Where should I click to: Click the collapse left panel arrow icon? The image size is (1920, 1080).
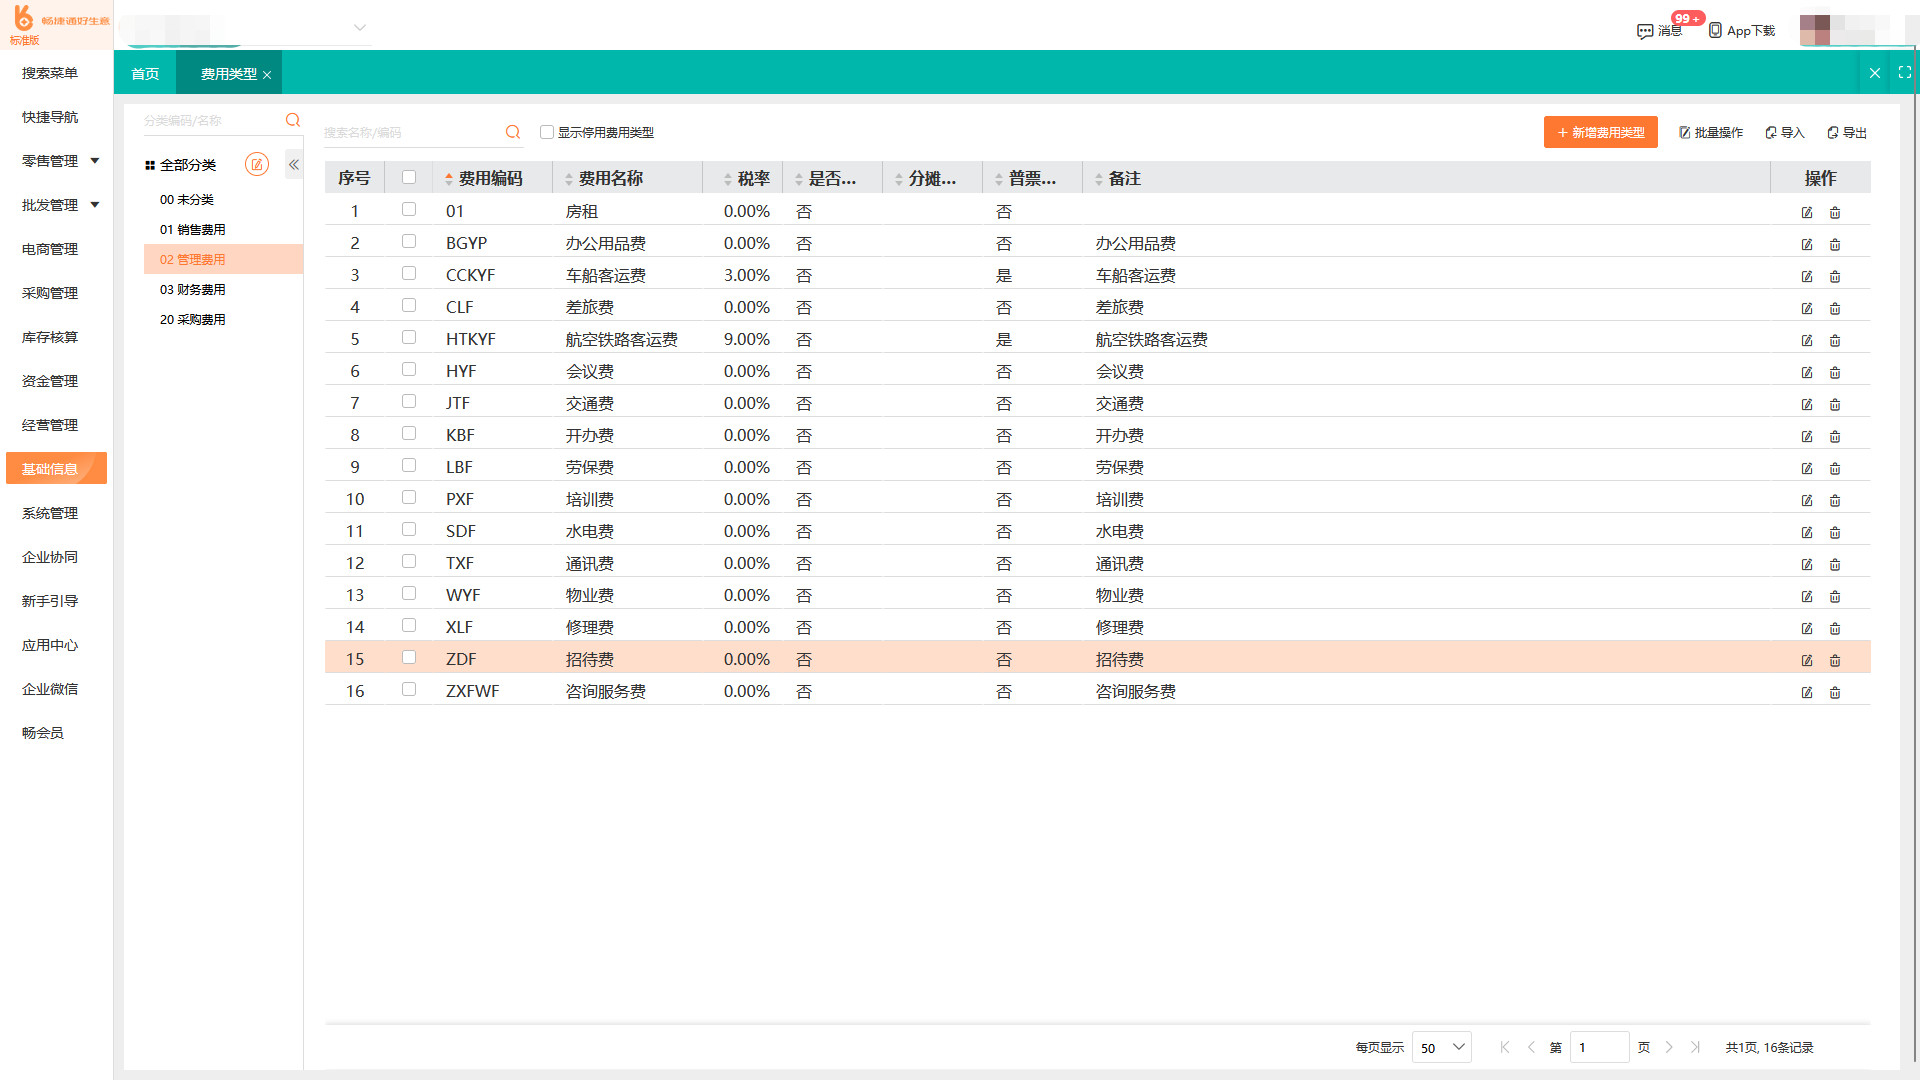tap(293, 165)
